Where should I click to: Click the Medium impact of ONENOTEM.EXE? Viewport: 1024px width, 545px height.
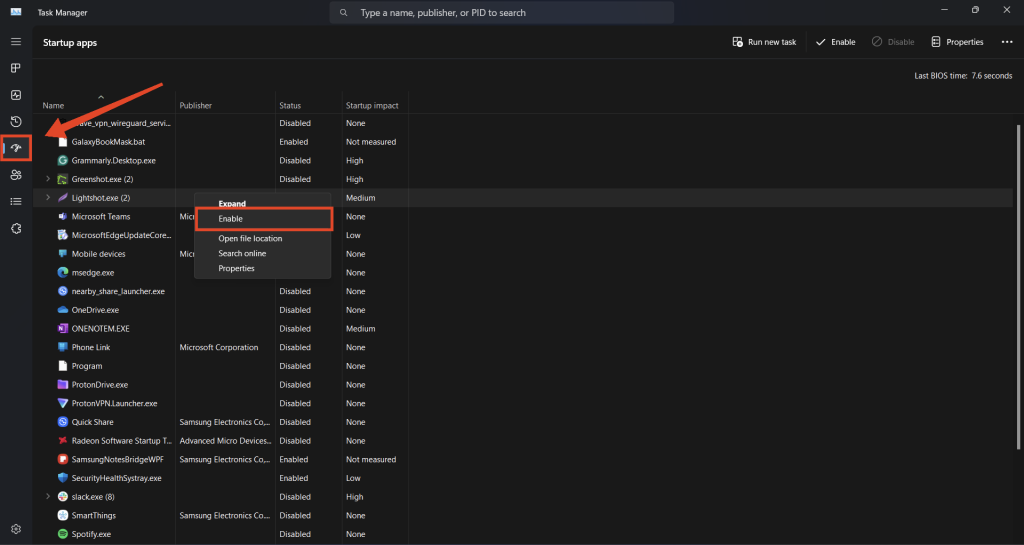360,328
